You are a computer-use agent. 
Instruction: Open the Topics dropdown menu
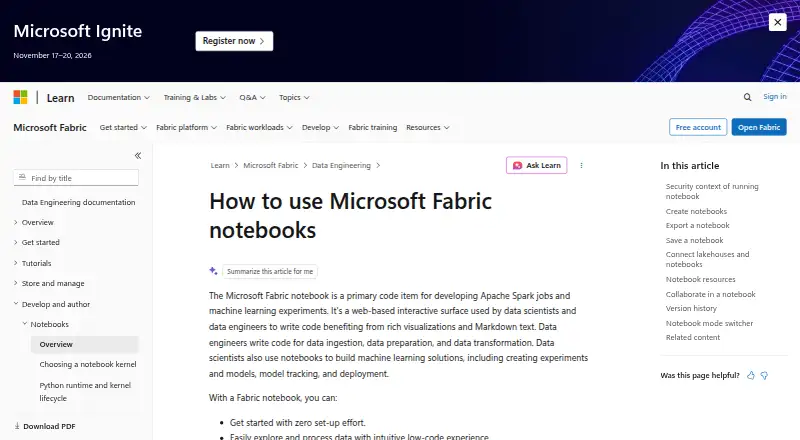point(294,97)
